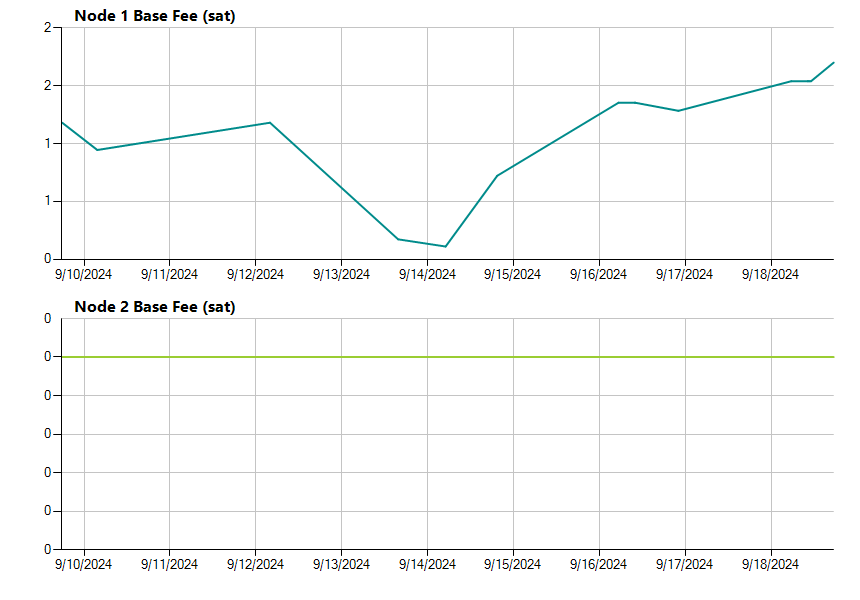Click 9/18/2024 label on Node 1 chart axis
Viewport: 860px width, 600px height.
coord(770,274)
